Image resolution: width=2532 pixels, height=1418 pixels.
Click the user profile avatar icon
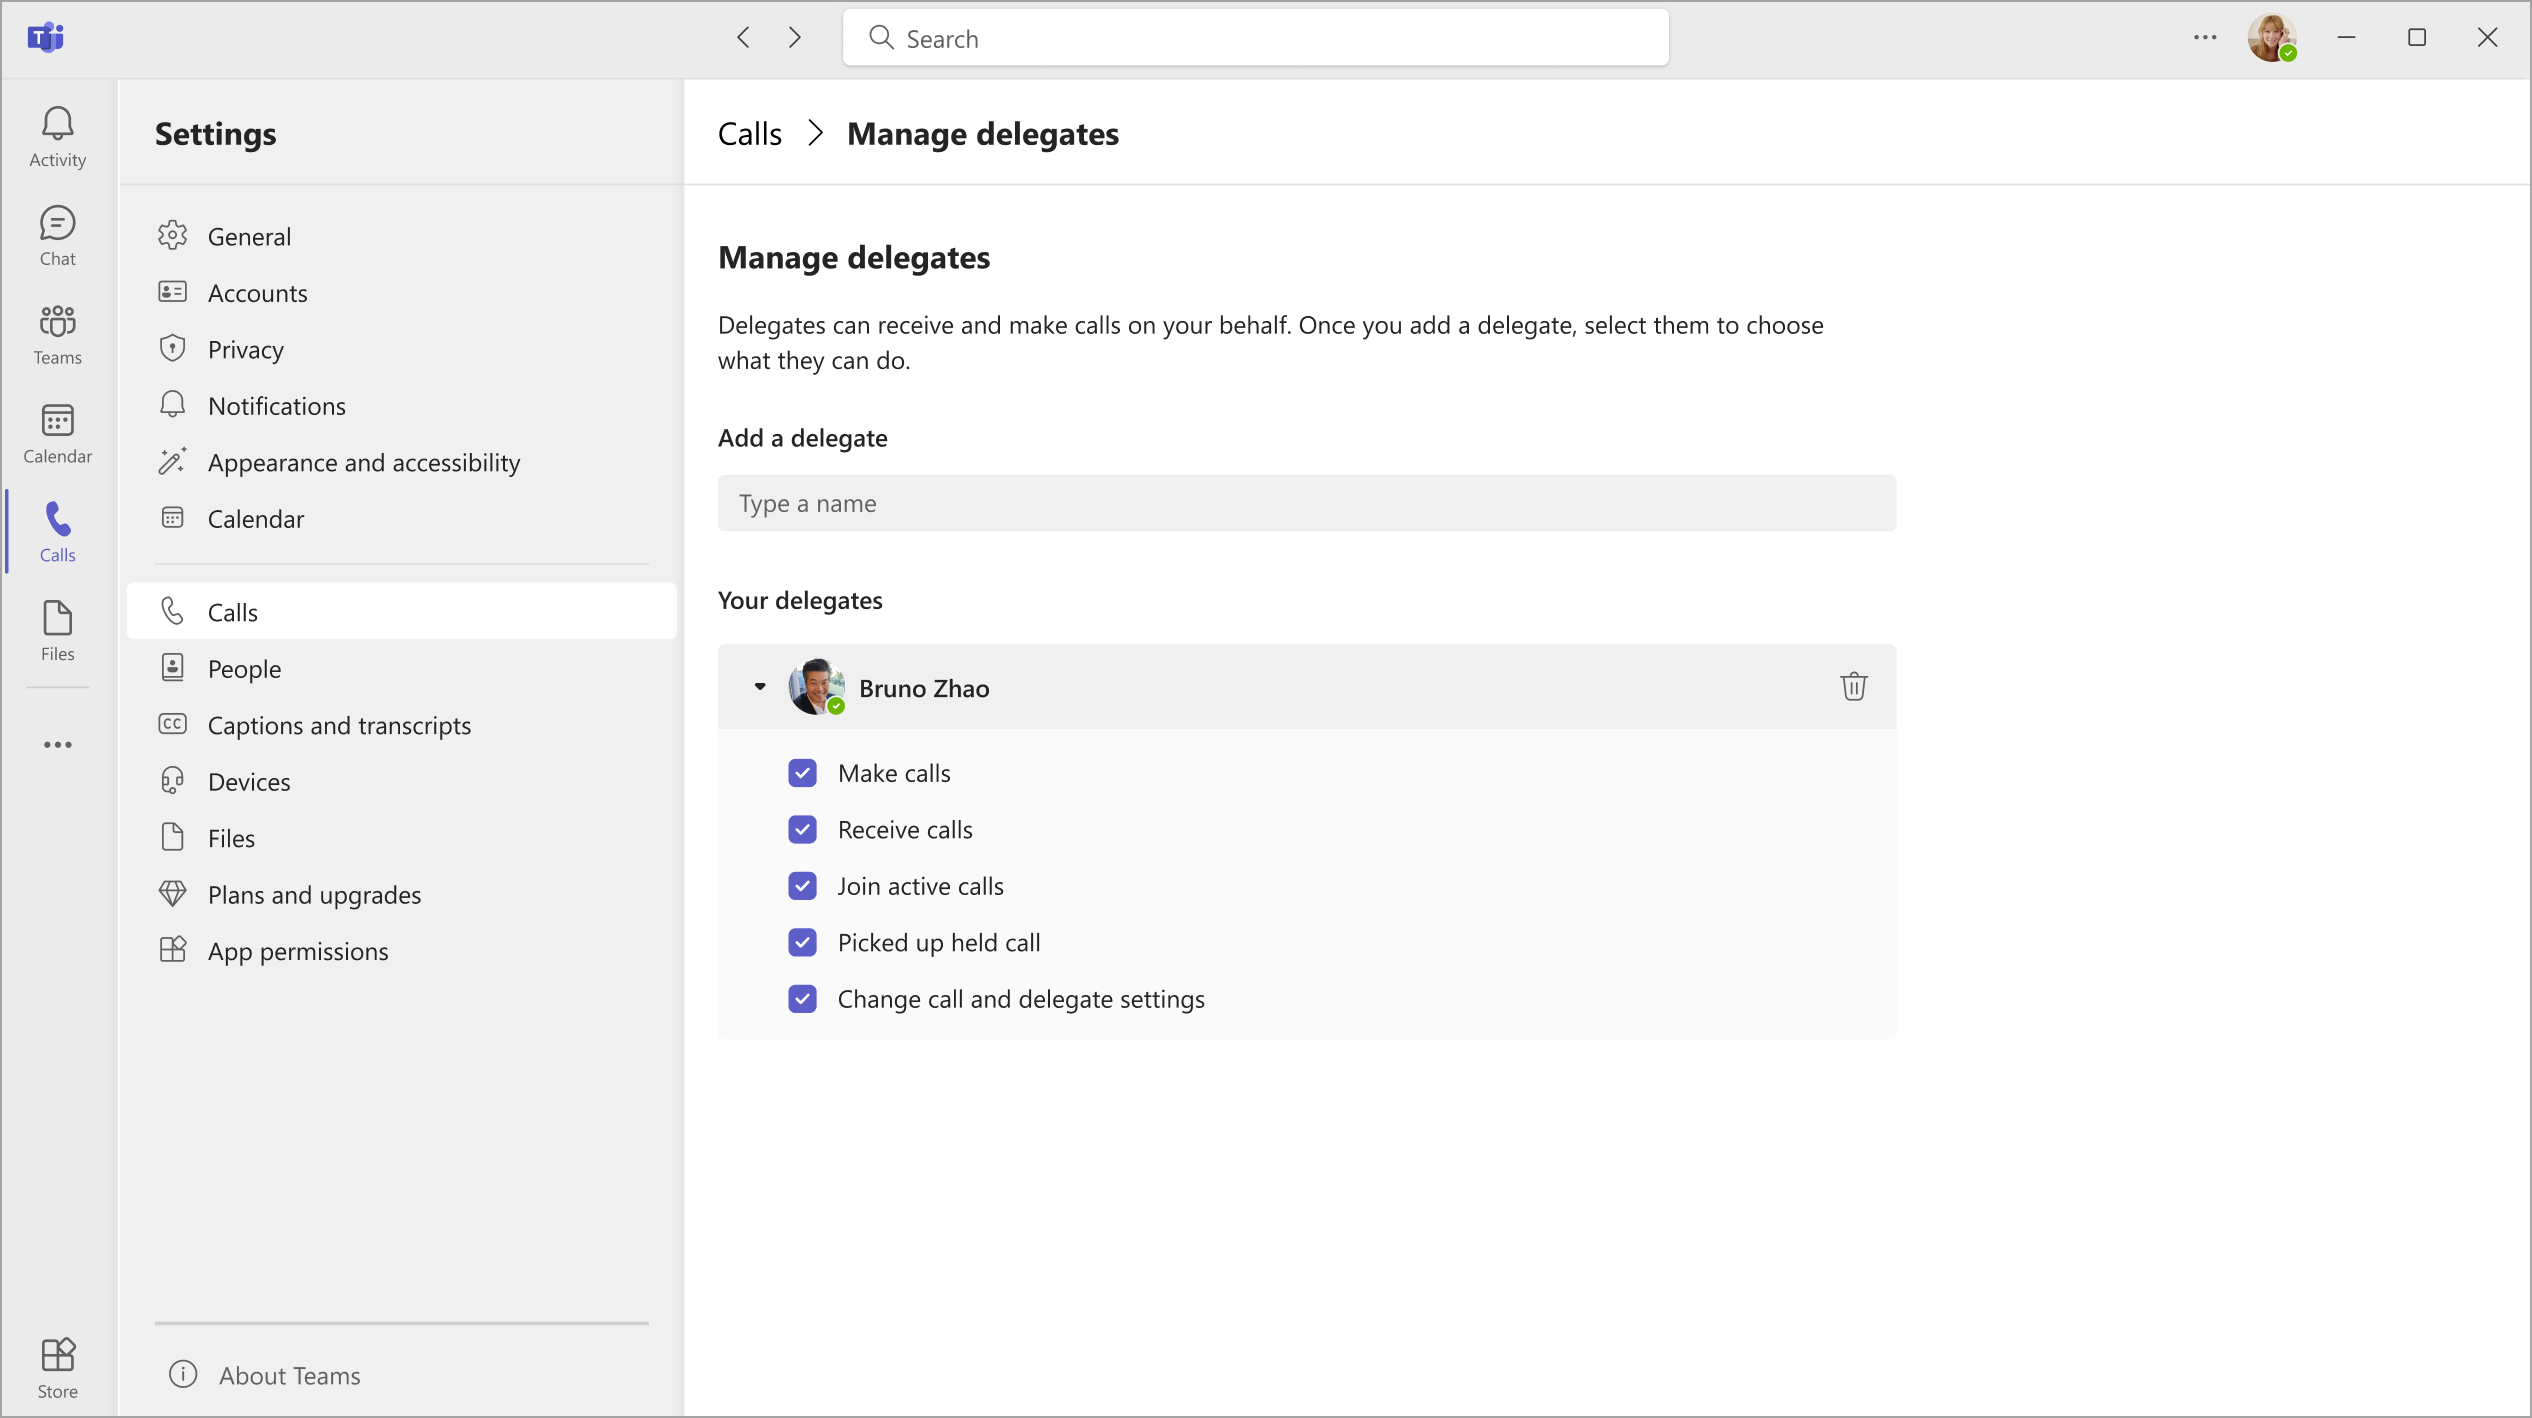[x=2273, y=38]
